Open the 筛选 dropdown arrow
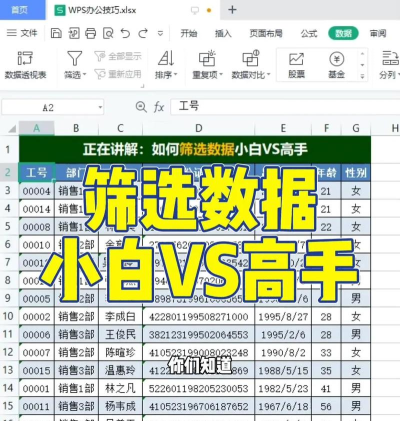This screenshot has width=400, height=421. [84, 75]
